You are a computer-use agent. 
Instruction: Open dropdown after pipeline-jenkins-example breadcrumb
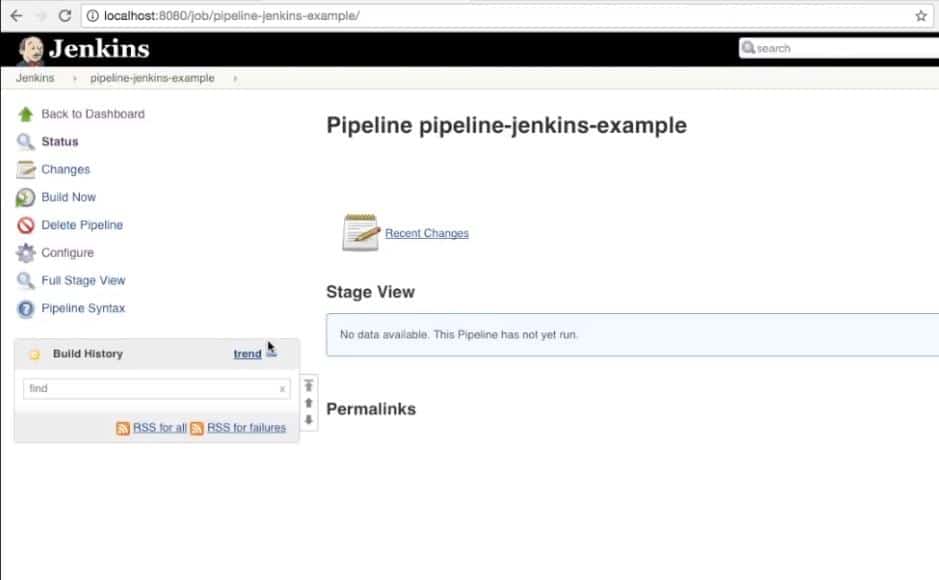tap(235, 78)
